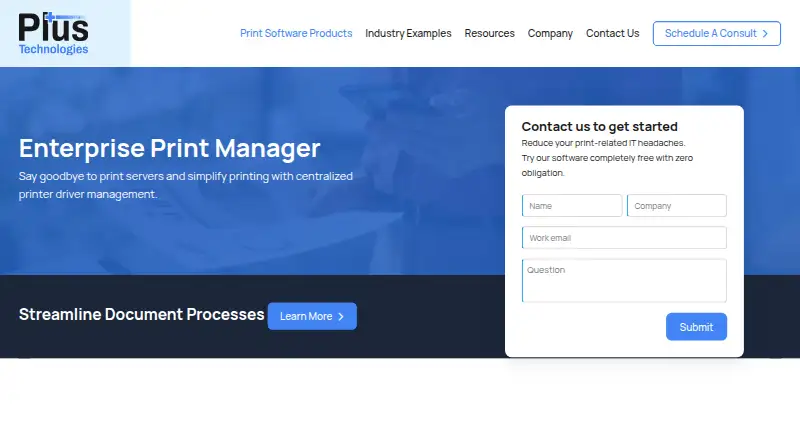
Task: Select the 'Try our software completely free' text
Action: [x=607, y=165]
